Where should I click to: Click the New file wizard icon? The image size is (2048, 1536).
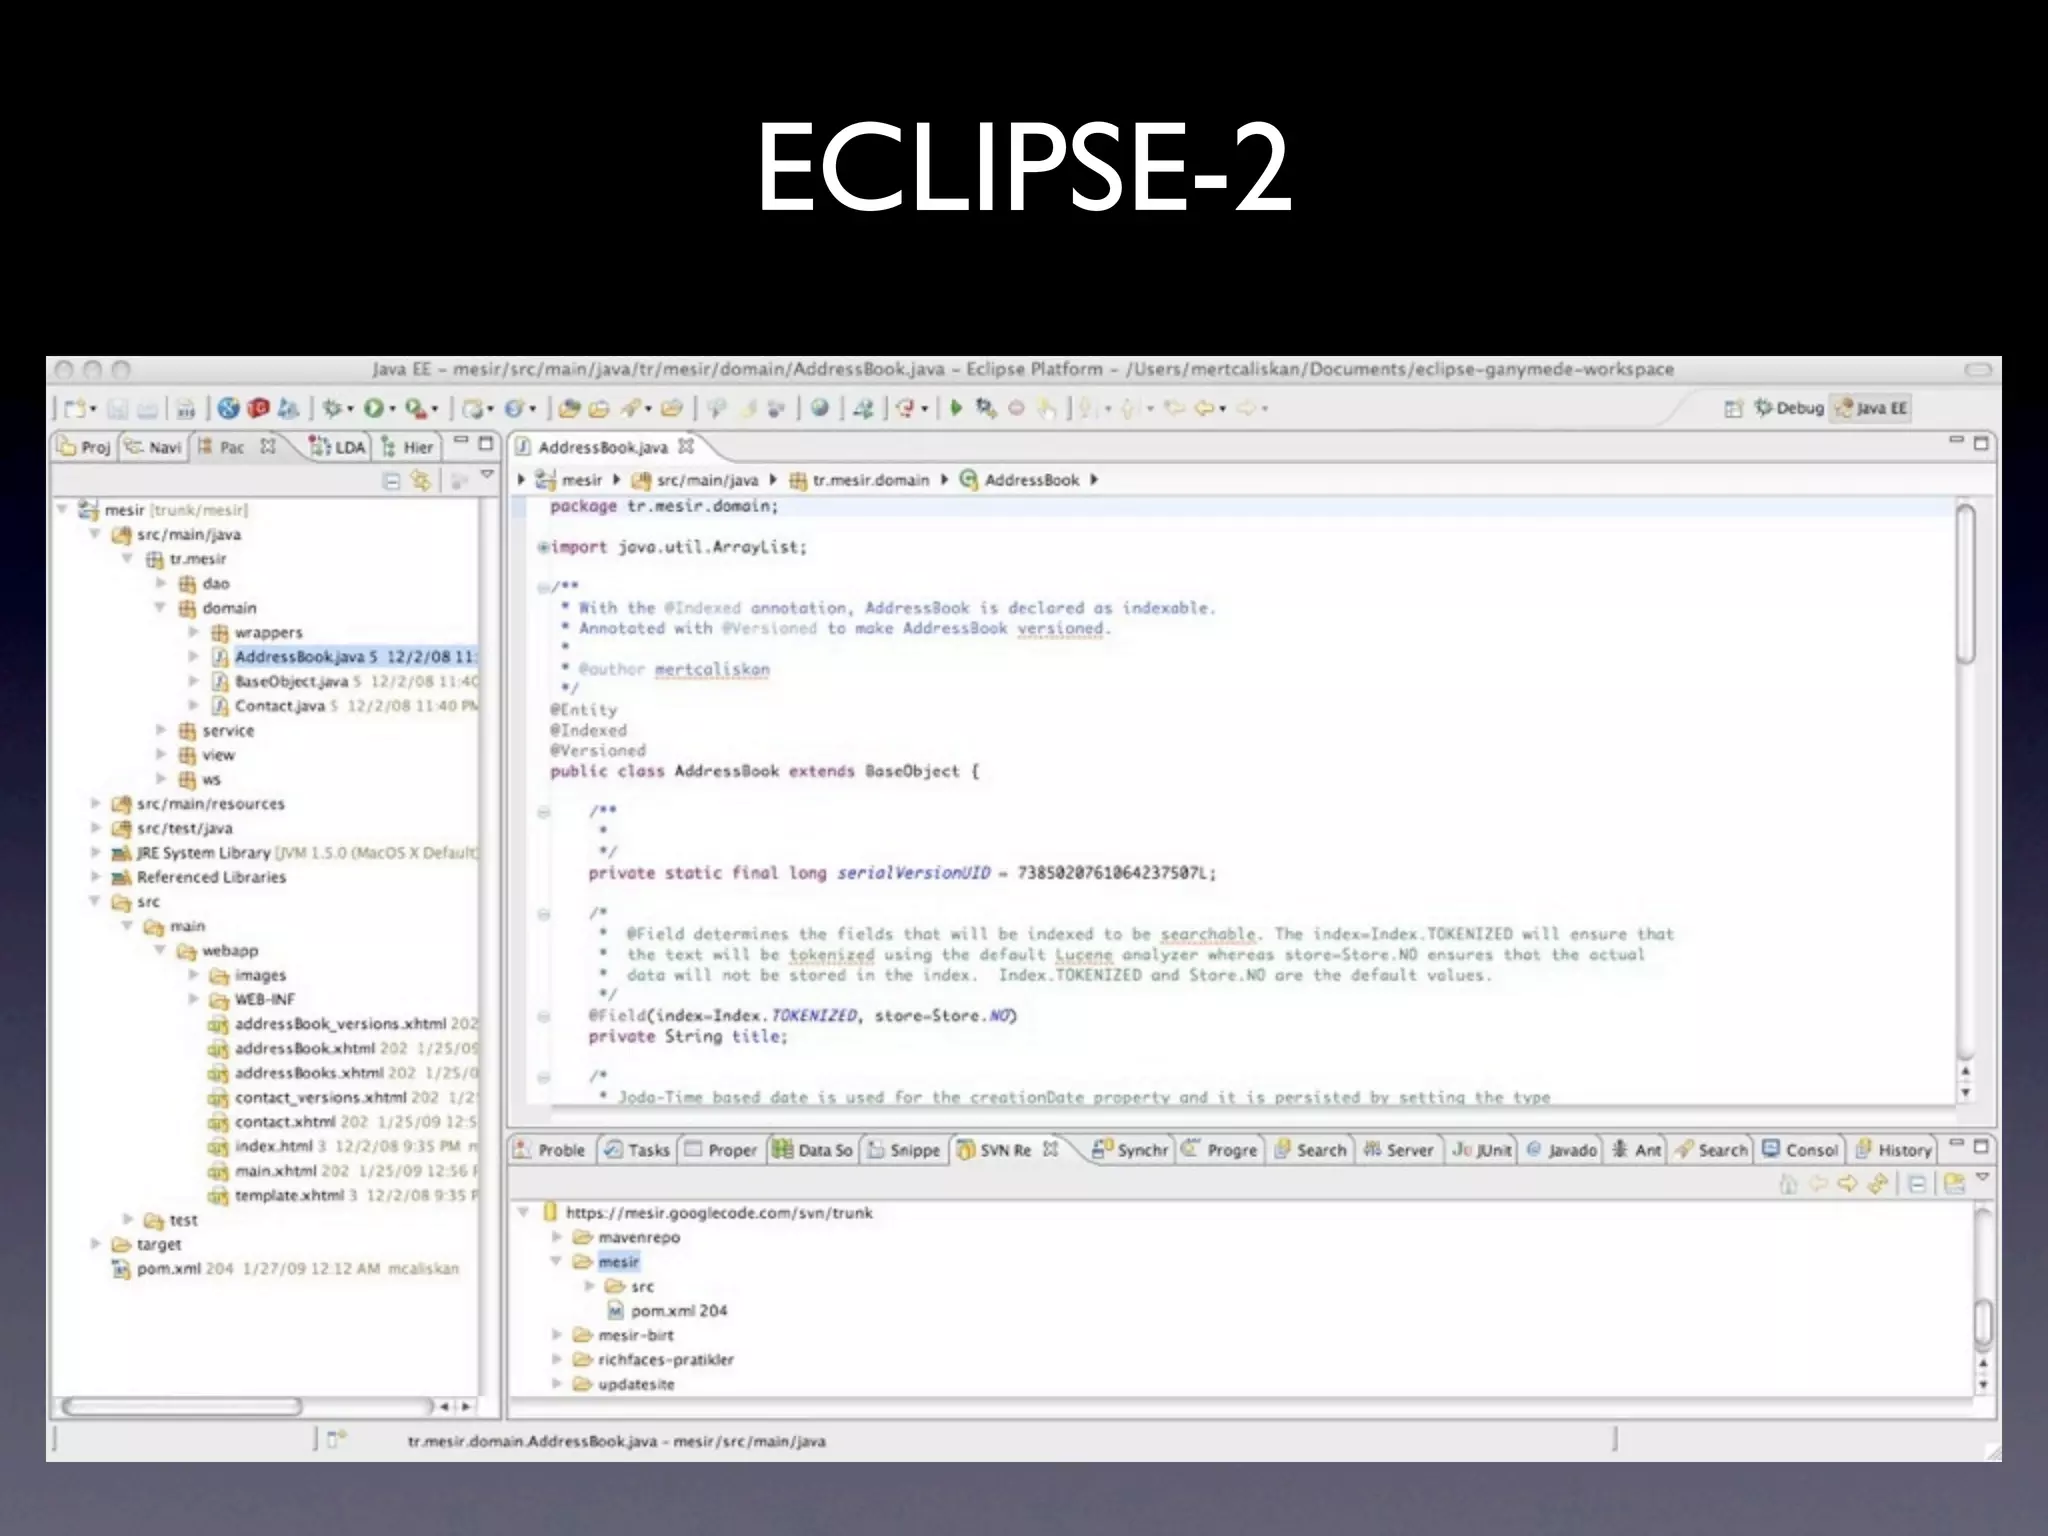coord(75,408)
